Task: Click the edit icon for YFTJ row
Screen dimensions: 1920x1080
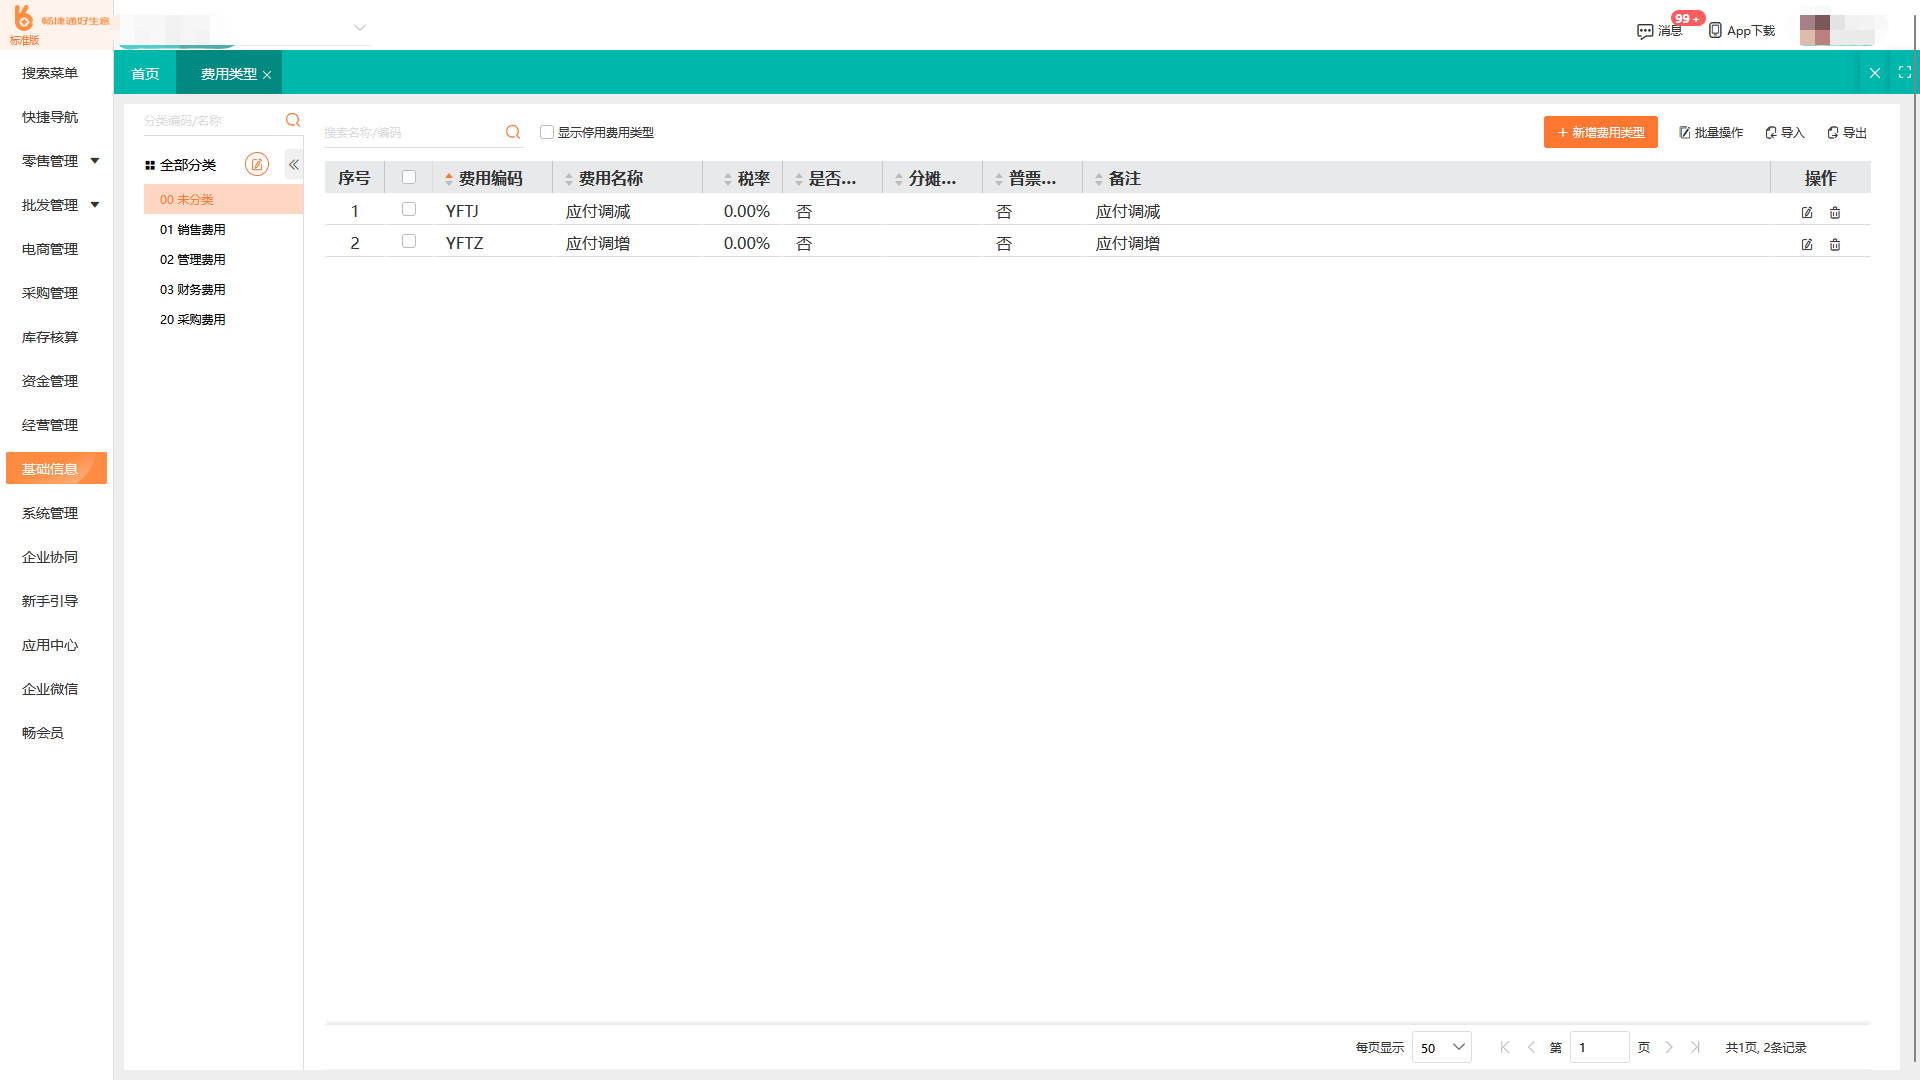Action: point(1807,211)
